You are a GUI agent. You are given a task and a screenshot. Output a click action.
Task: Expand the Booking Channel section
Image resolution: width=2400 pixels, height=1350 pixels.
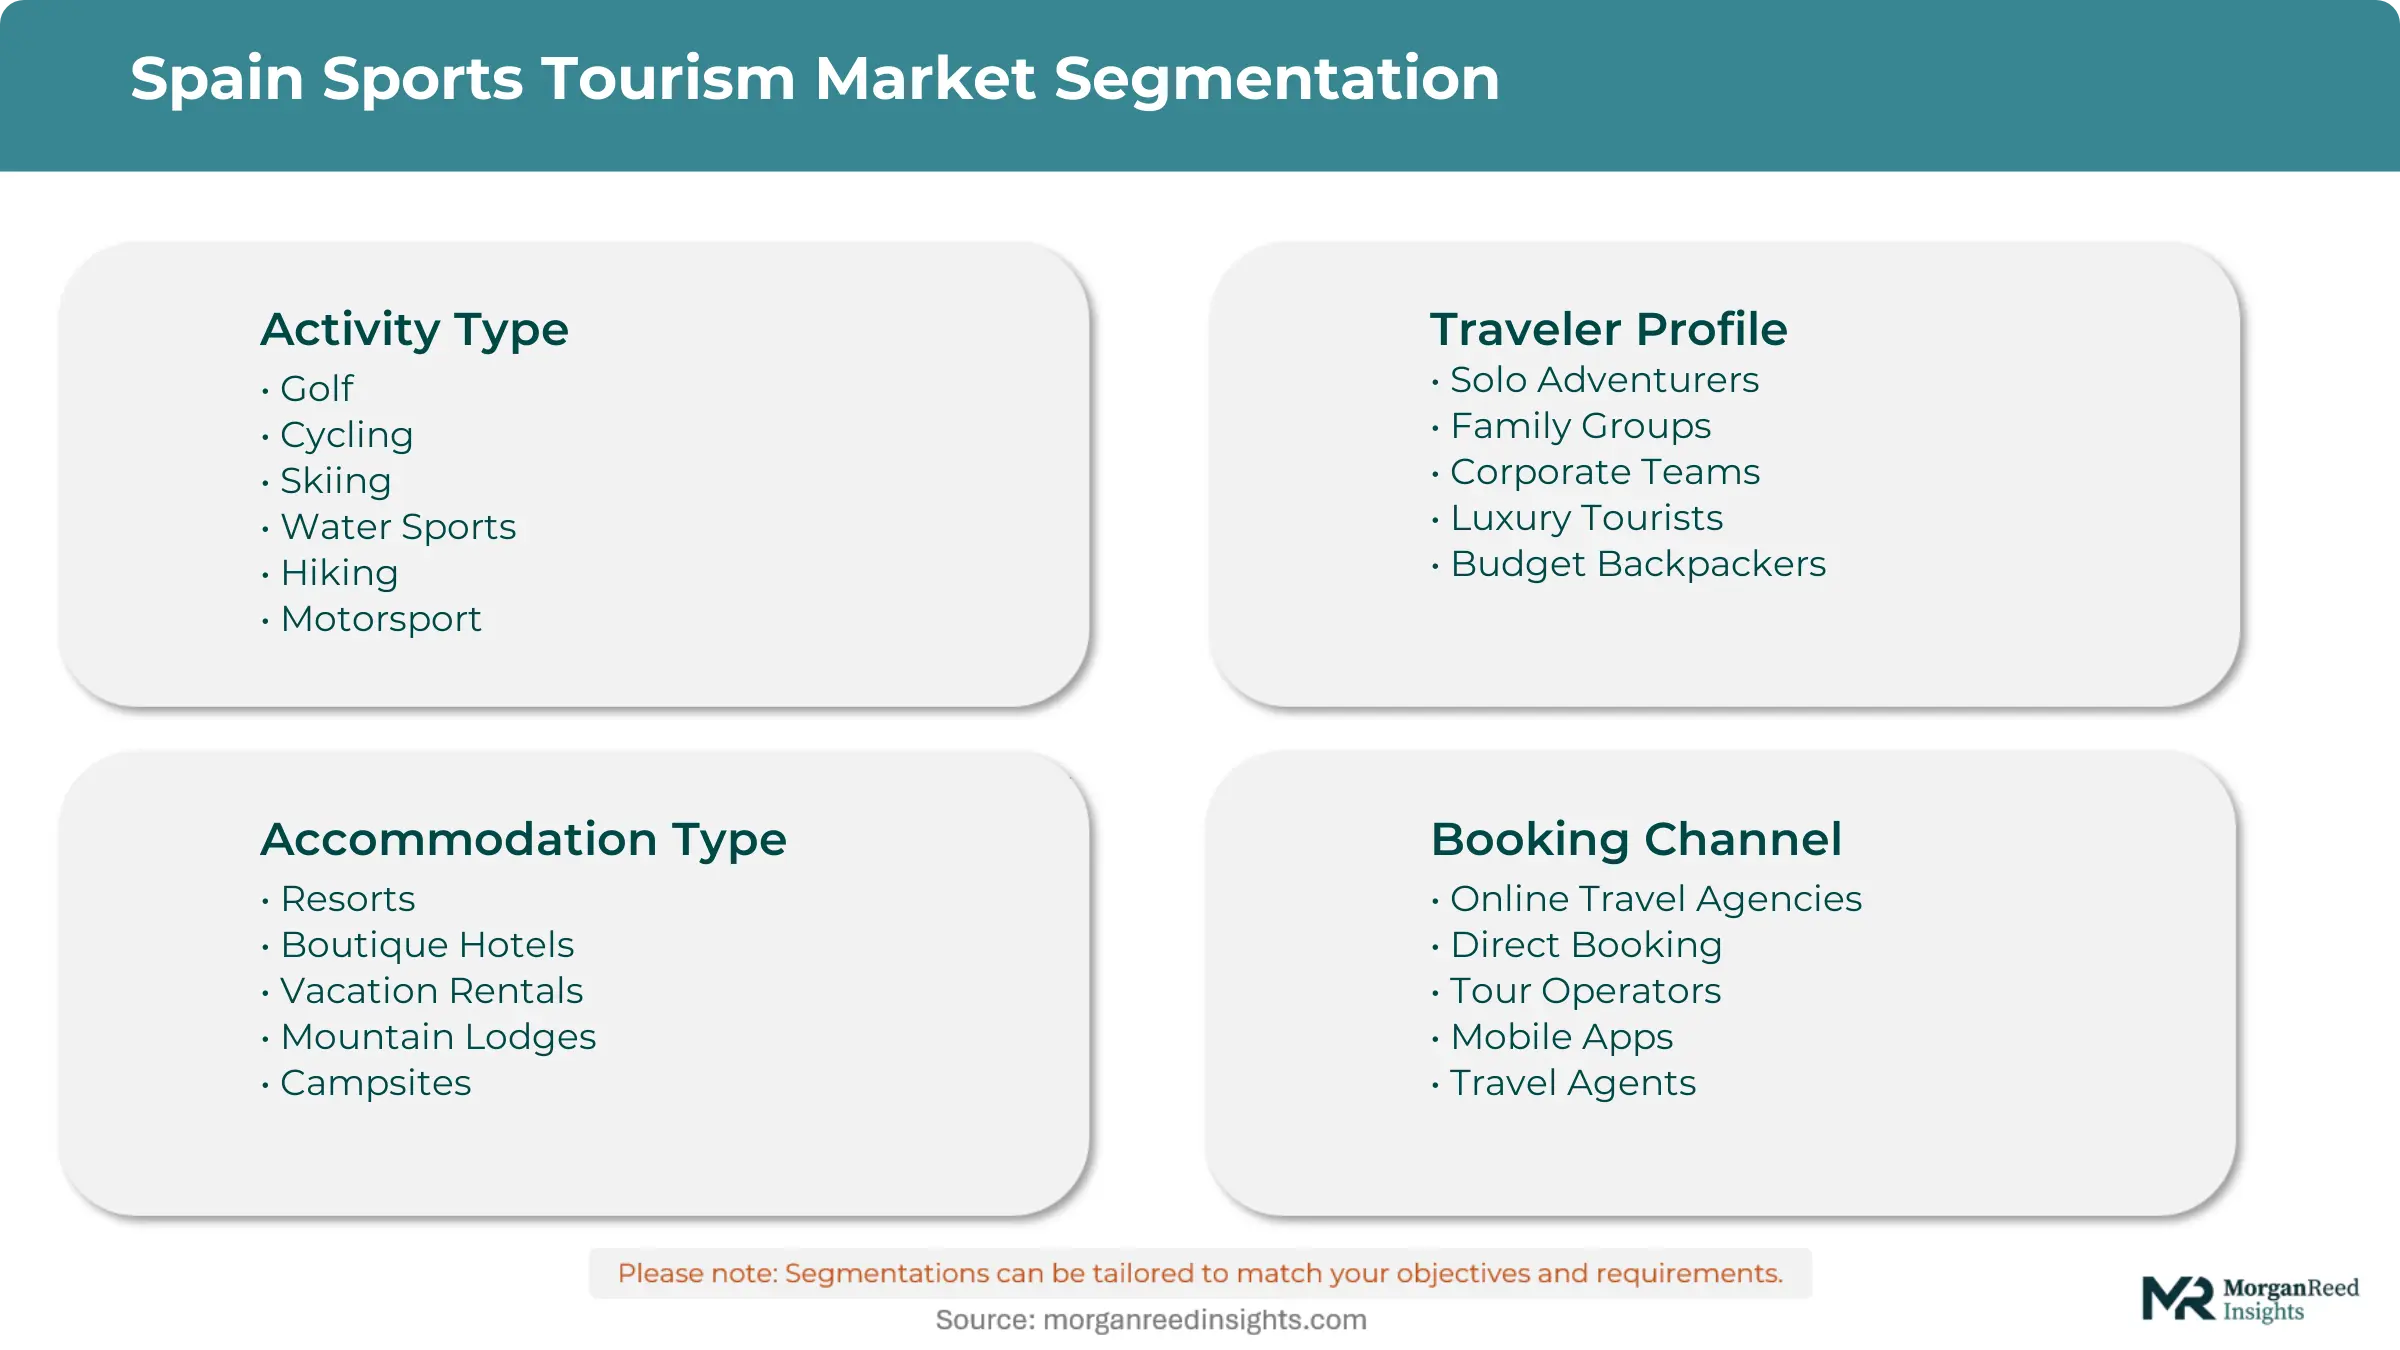pos(1637,839)
